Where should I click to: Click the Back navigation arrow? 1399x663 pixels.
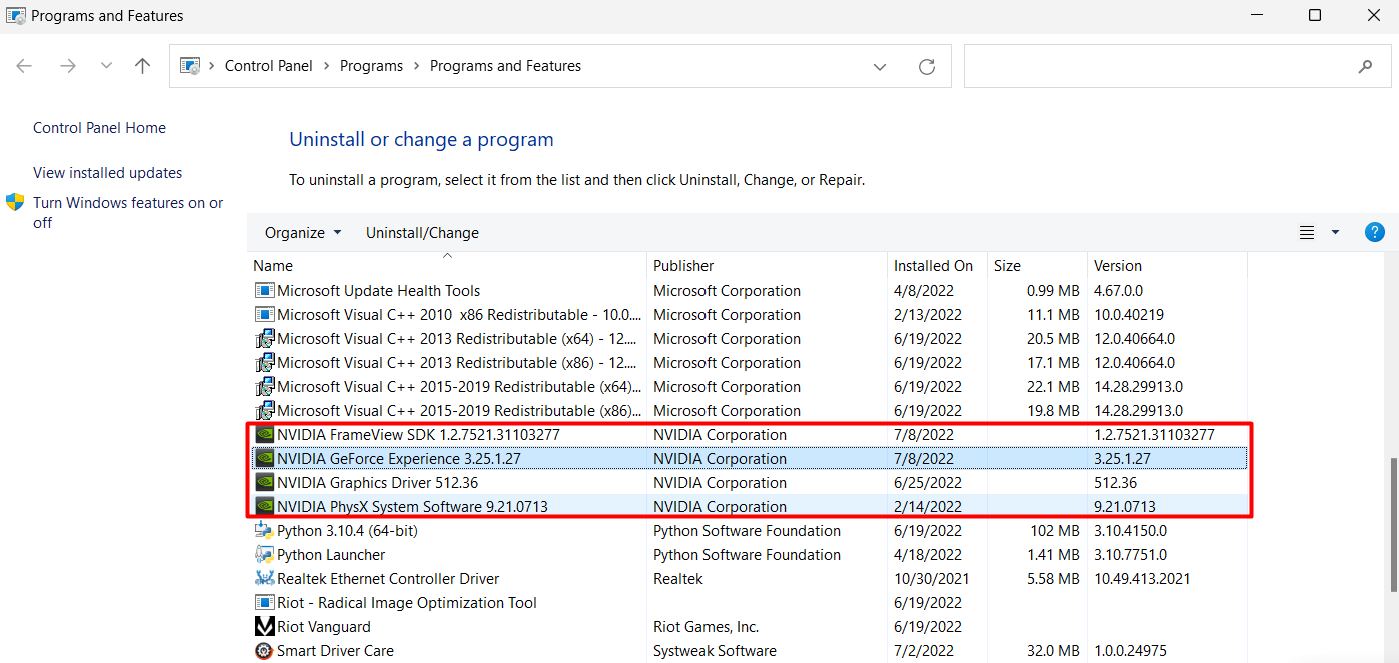click(25, 66)
